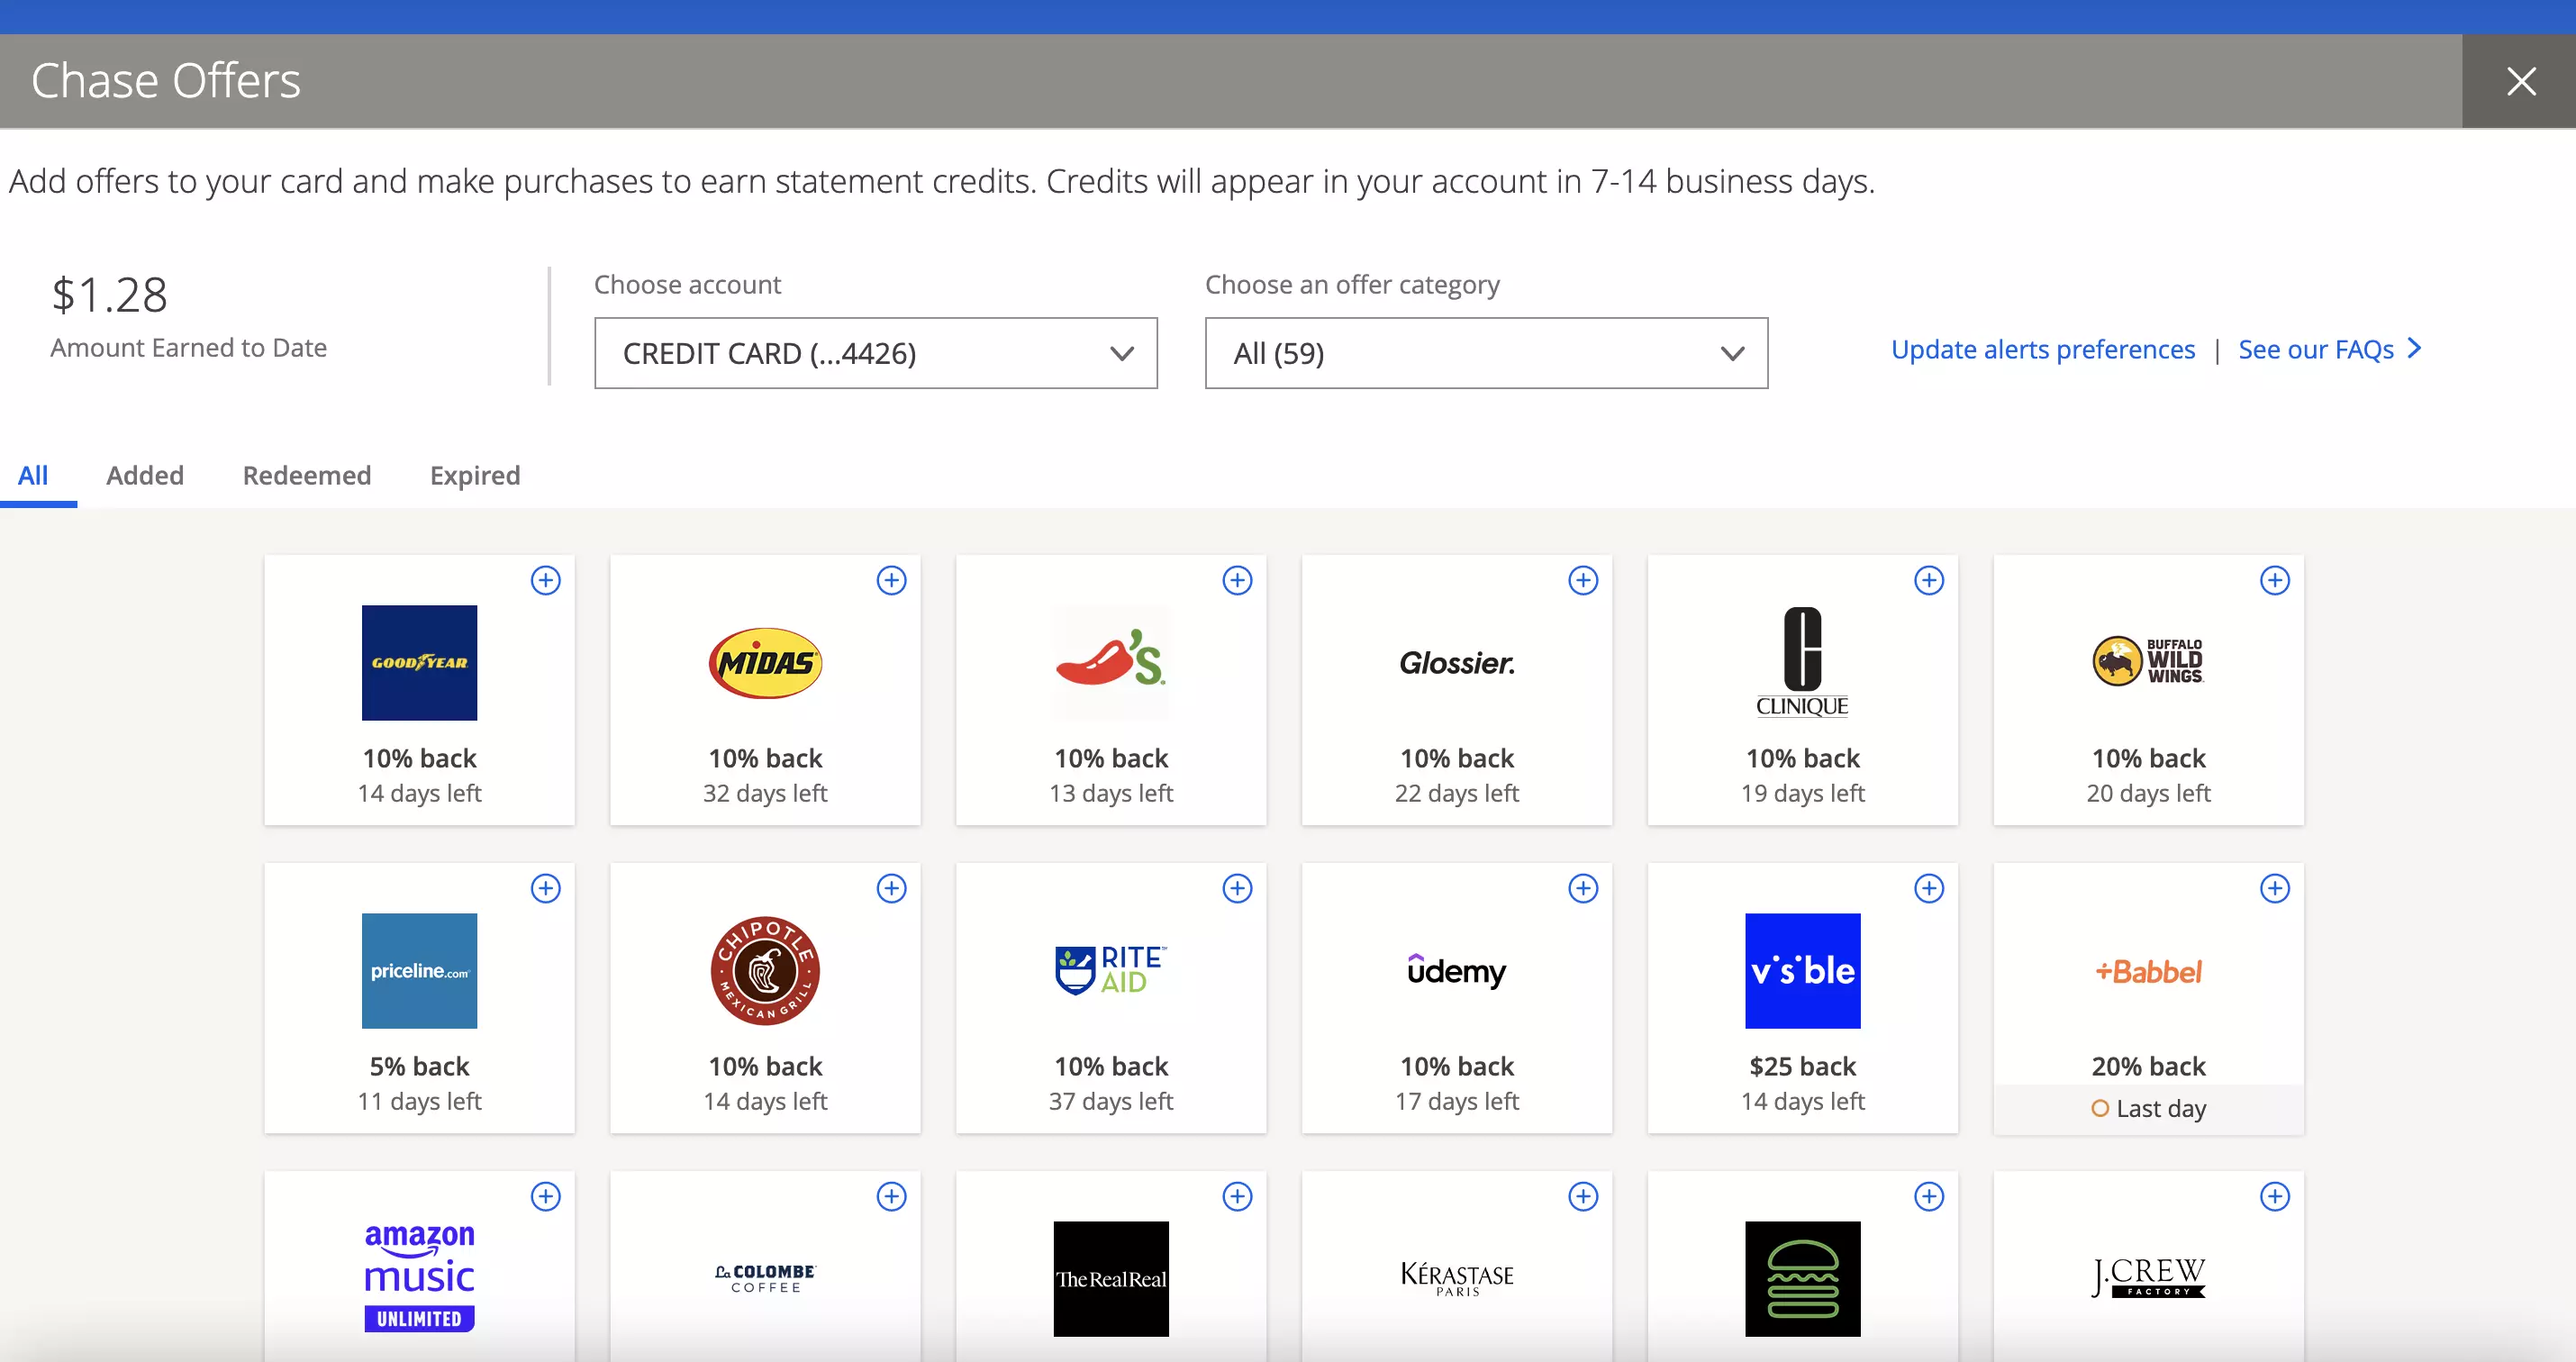The height and width of the screenshot is (1362, 2576).
Task: Click the Priceline 5% back thumbnail
Action: pyautogui.click(x=419, y=997)
